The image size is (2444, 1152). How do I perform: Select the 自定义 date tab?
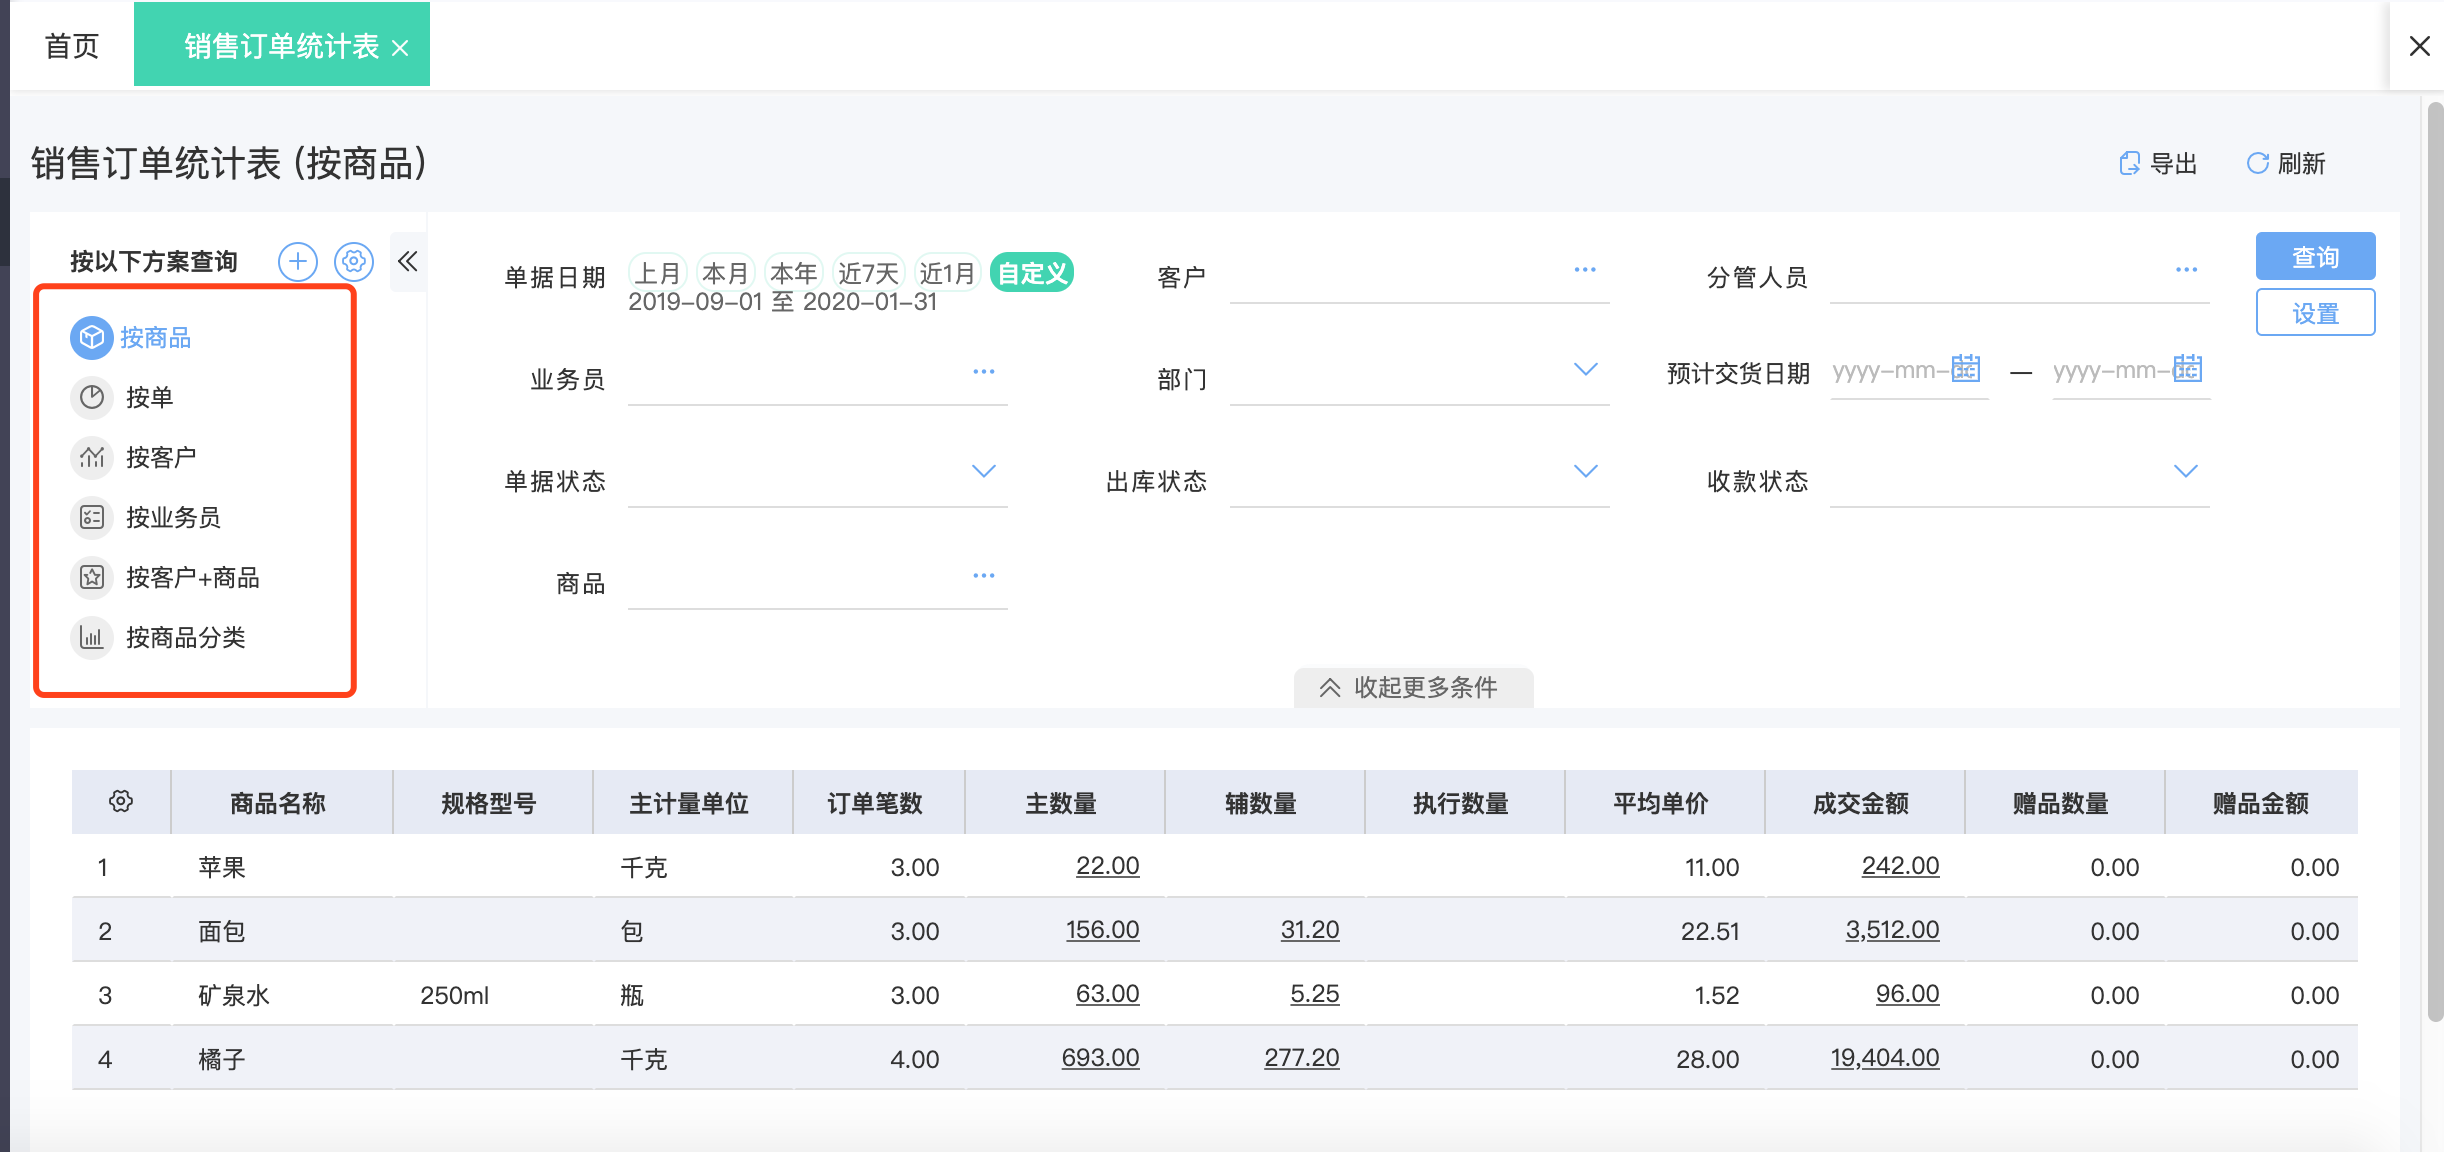(x=1029, y=273)
